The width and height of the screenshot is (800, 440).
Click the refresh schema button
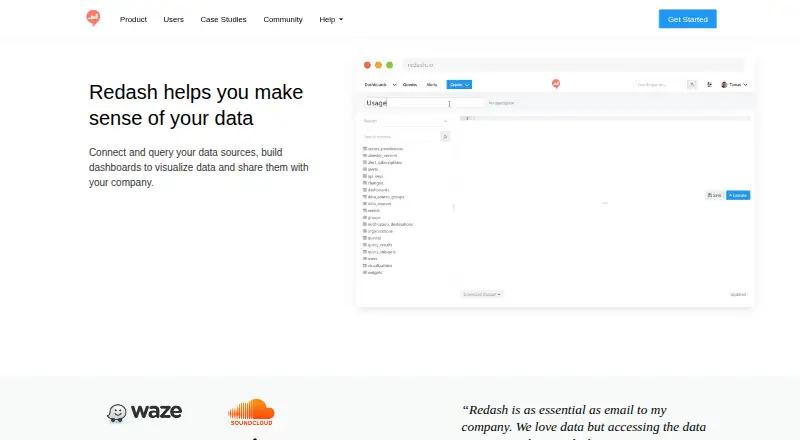(x=445, y=137)
